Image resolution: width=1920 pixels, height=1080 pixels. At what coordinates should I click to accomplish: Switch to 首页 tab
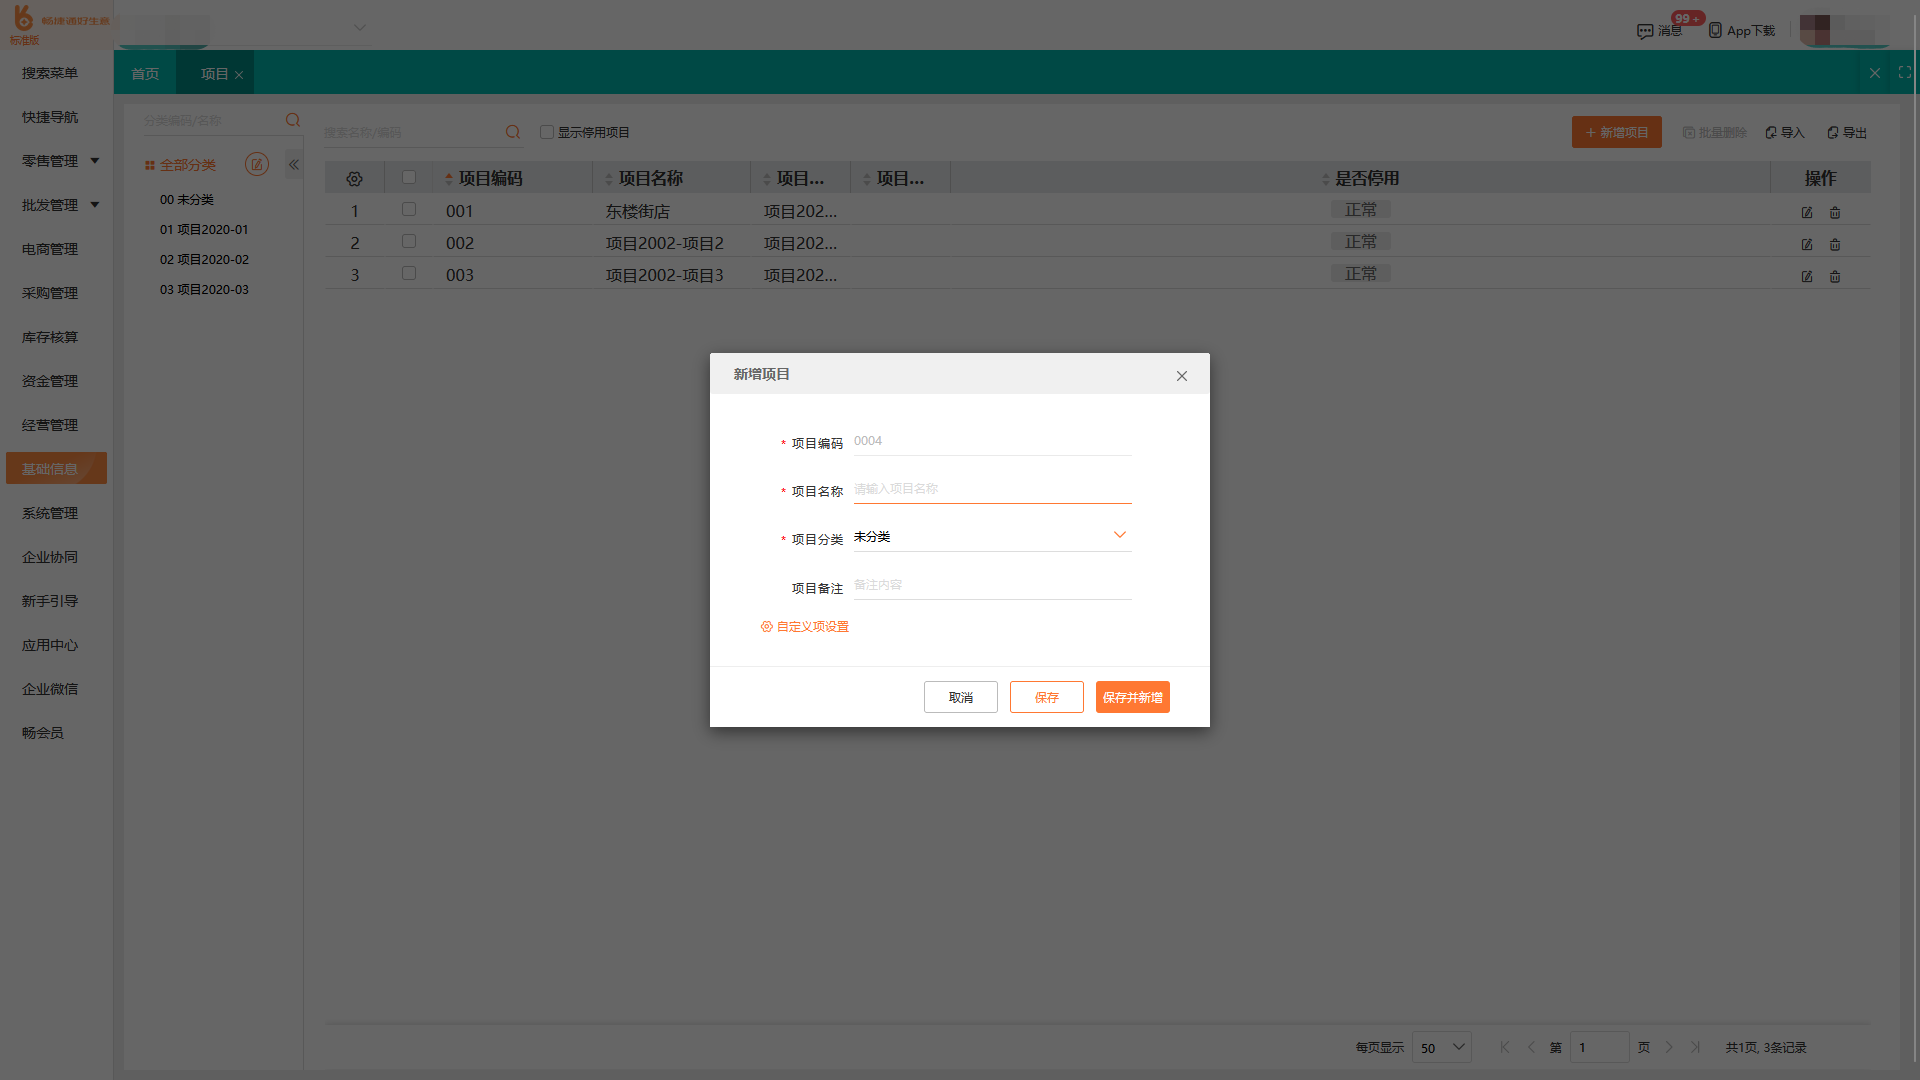pyautogui.click(x=145, y=73)
